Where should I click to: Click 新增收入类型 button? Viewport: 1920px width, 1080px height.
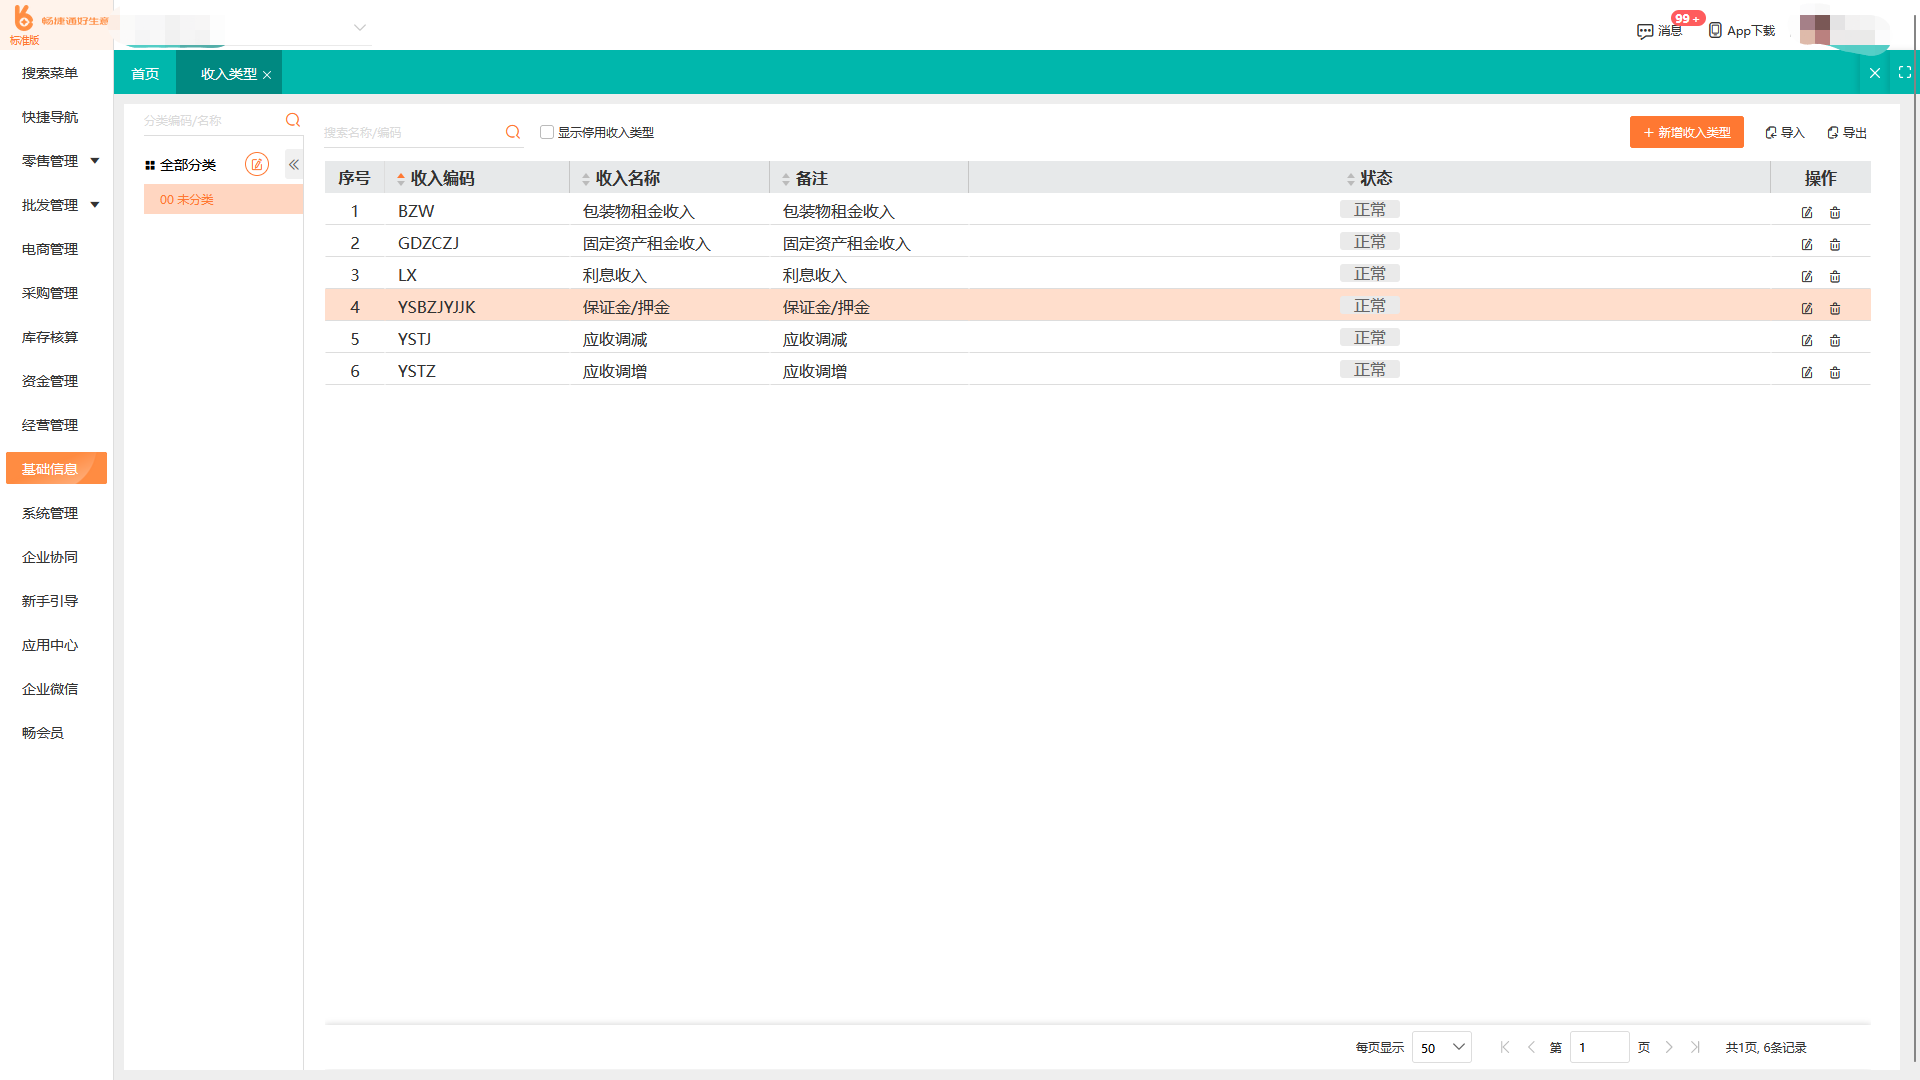[x=1689, y=132]
